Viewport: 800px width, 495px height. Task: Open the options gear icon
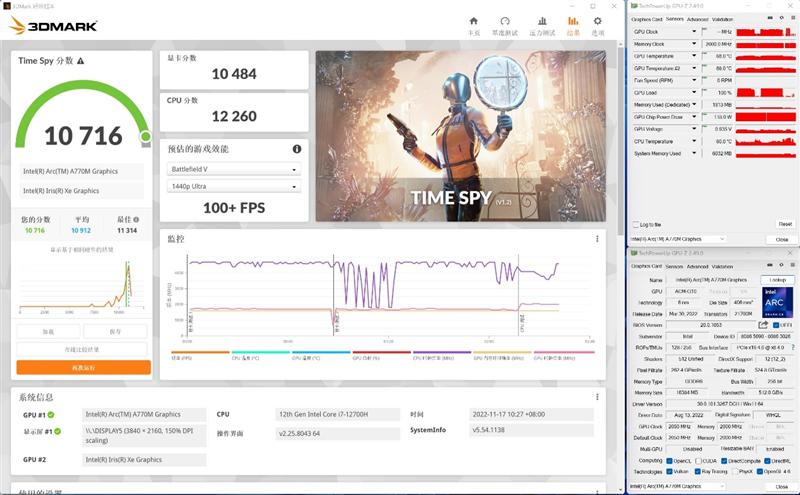[598, 22]
